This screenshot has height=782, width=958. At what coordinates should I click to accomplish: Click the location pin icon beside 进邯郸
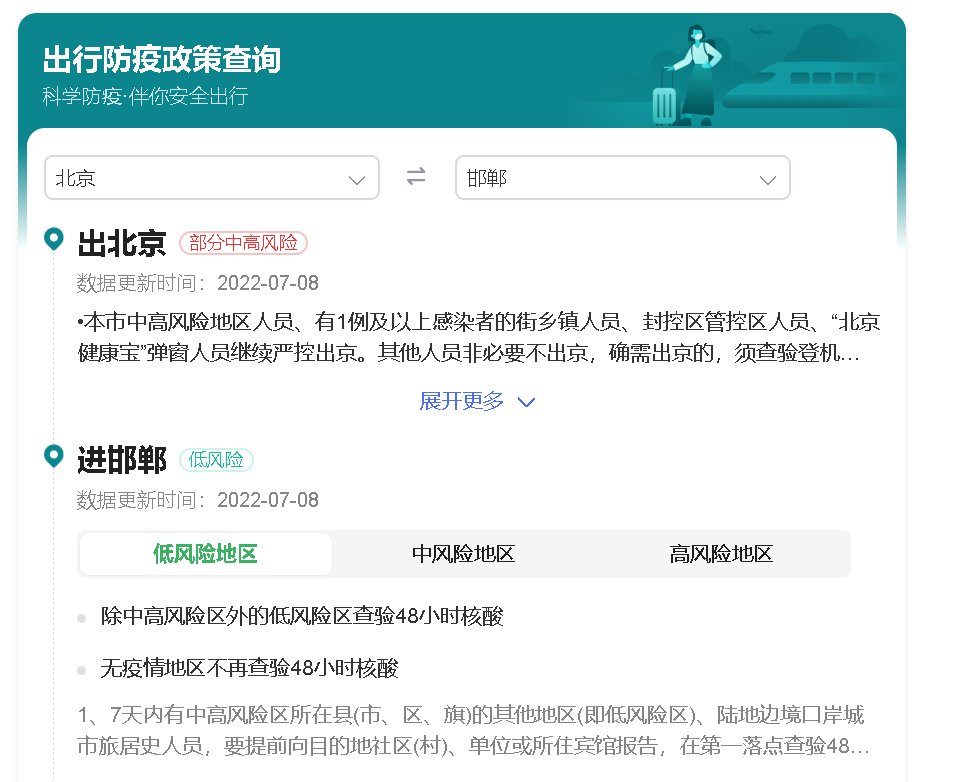[x=52, y=456]
